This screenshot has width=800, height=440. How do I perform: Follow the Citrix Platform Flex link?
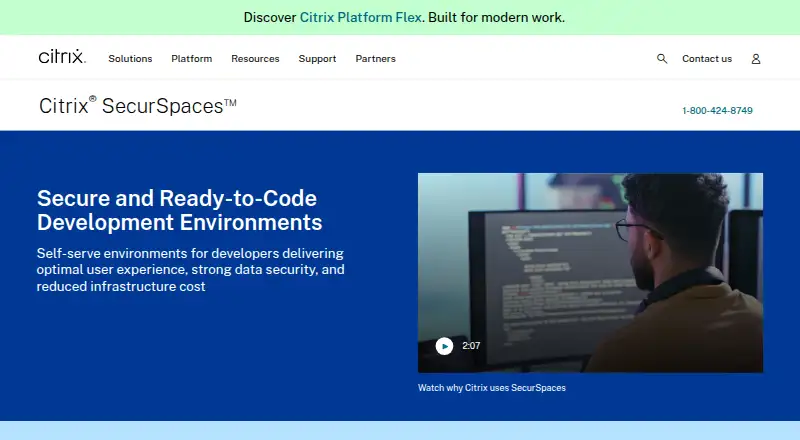click(x=361, y=17)
